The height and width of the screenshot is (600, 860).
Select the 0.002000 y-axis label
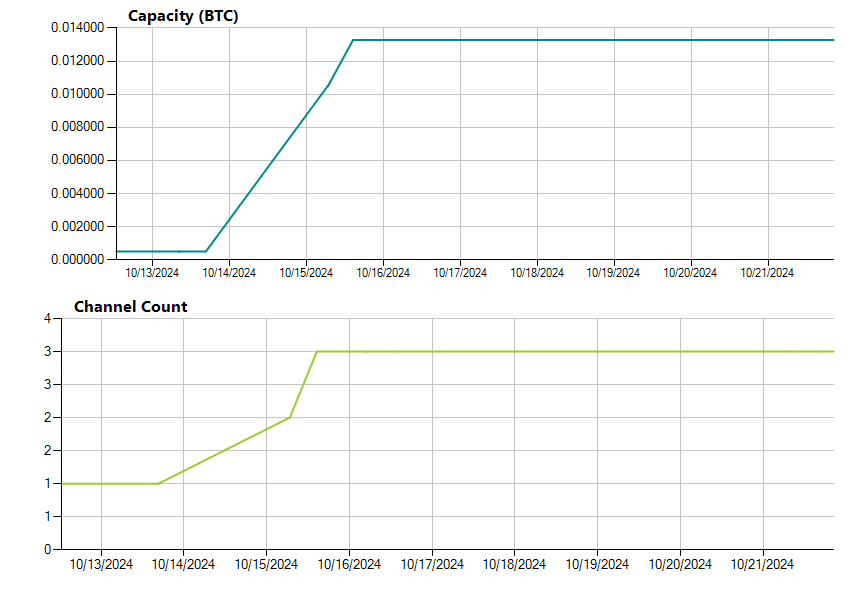pyautogui.click(x=77, y=226)
